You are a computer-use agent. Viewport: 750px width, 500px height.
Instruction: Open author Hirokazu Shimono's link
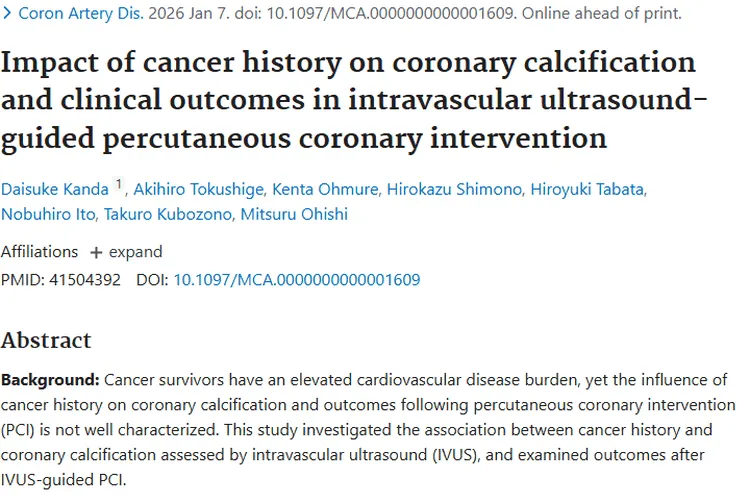[454, 189]
